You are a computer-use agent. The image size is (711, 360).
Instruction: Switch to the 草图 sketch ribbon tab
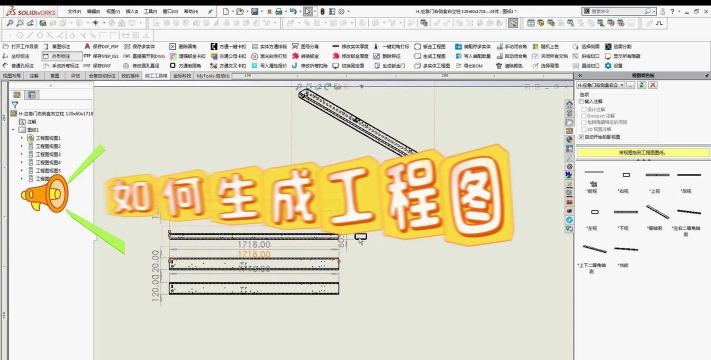point(55,76)
